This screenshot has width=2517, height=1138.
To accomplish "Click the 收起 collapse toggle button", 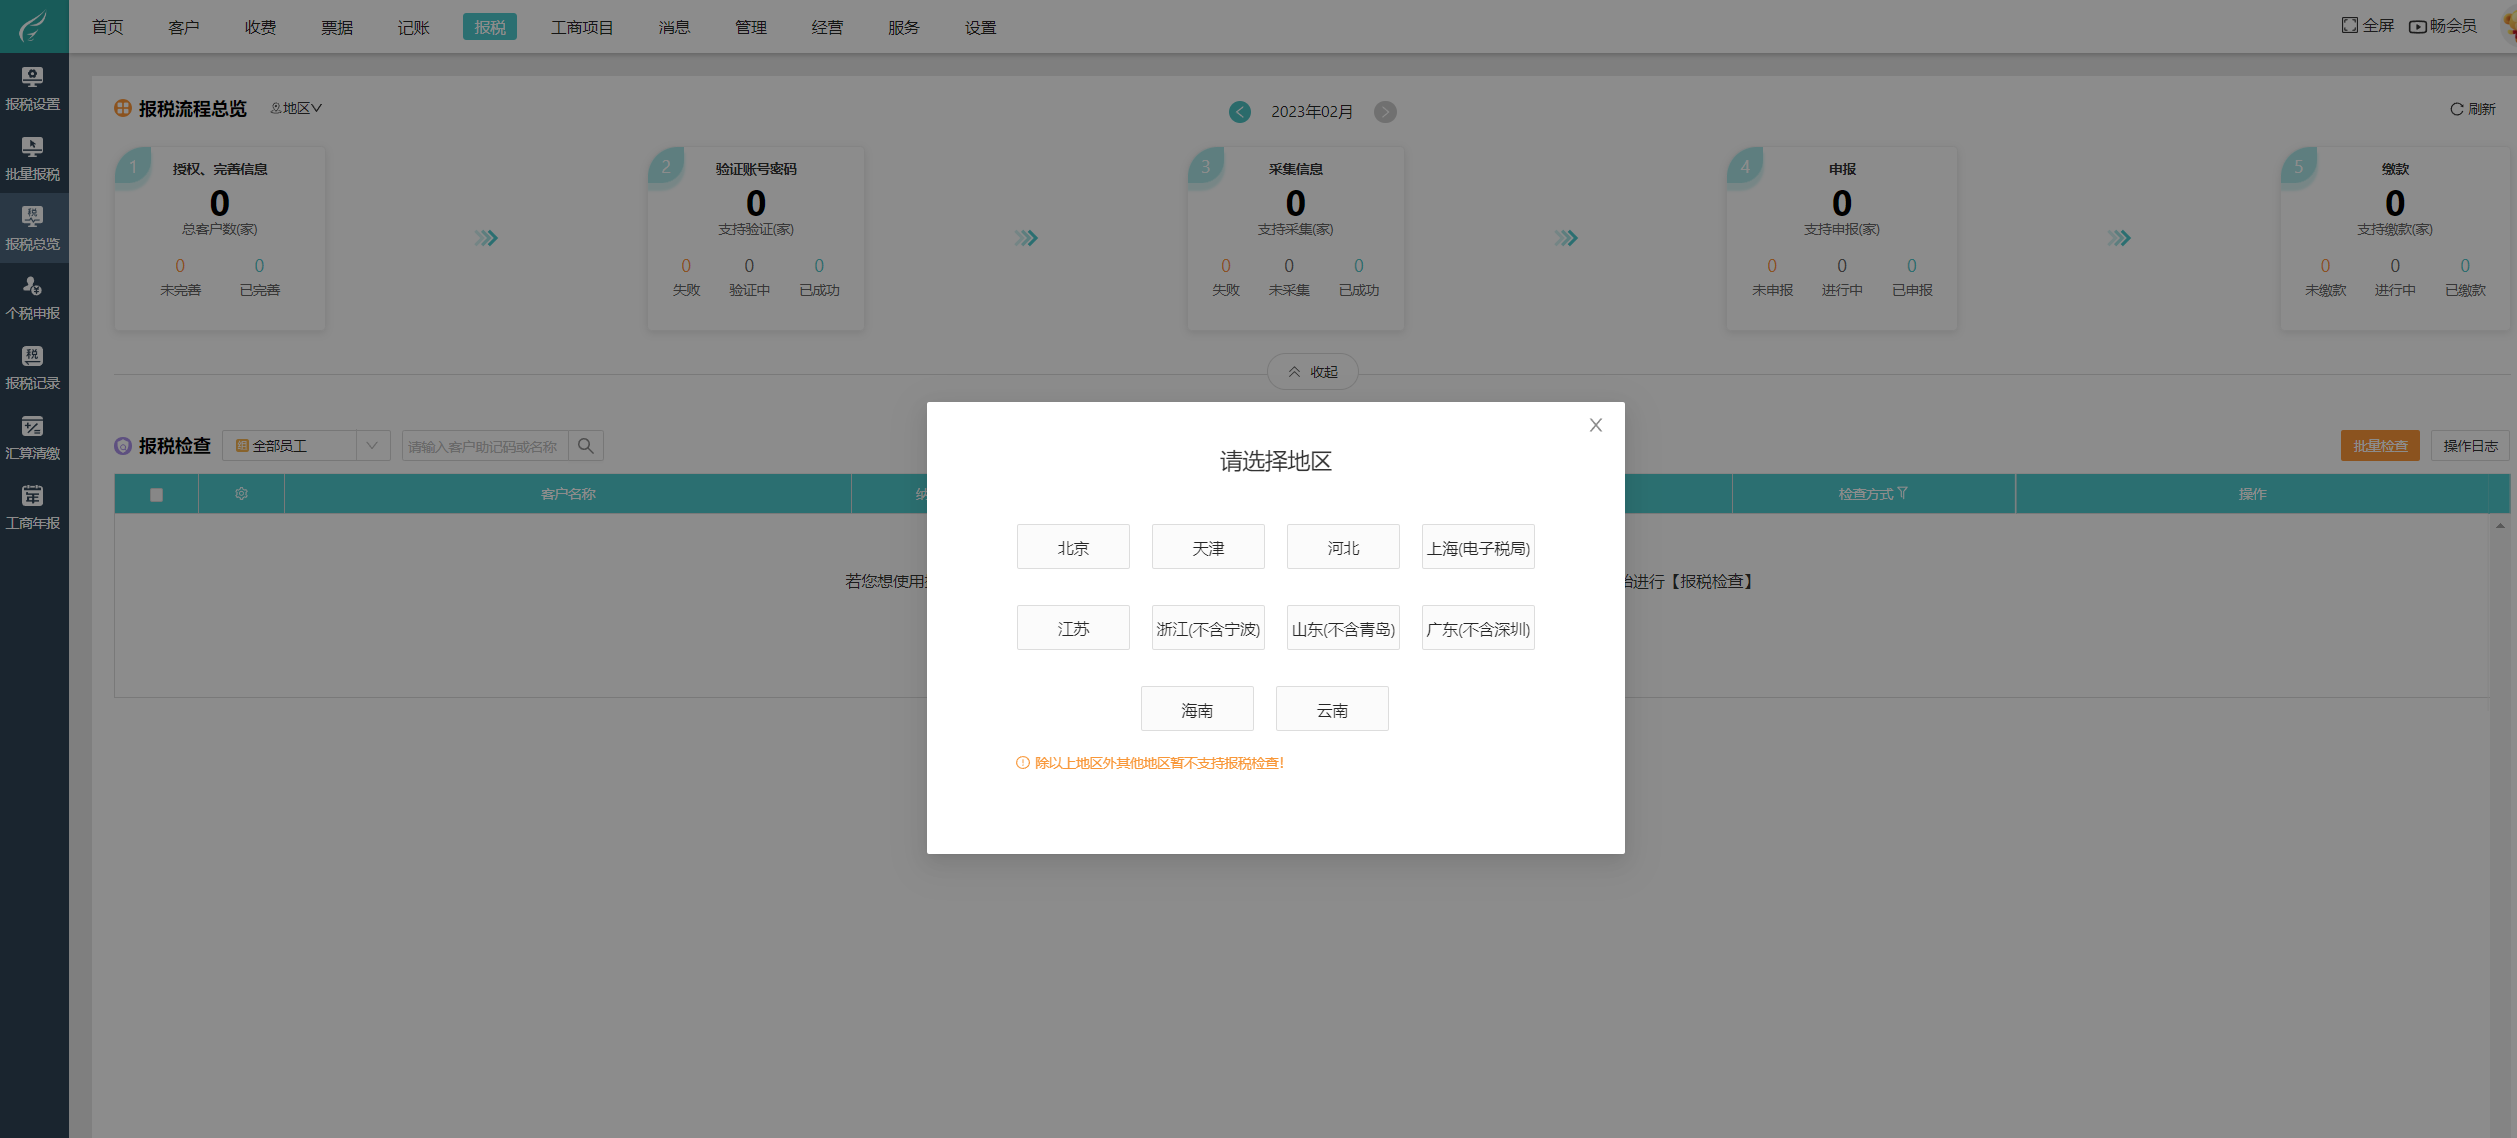I will tap(1316, 371).
